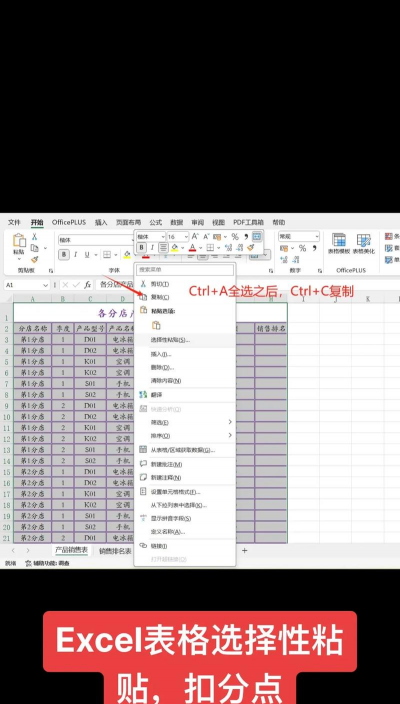Click comma style in mini toolbar
400x704 pixels.
[x=246, y=236]
